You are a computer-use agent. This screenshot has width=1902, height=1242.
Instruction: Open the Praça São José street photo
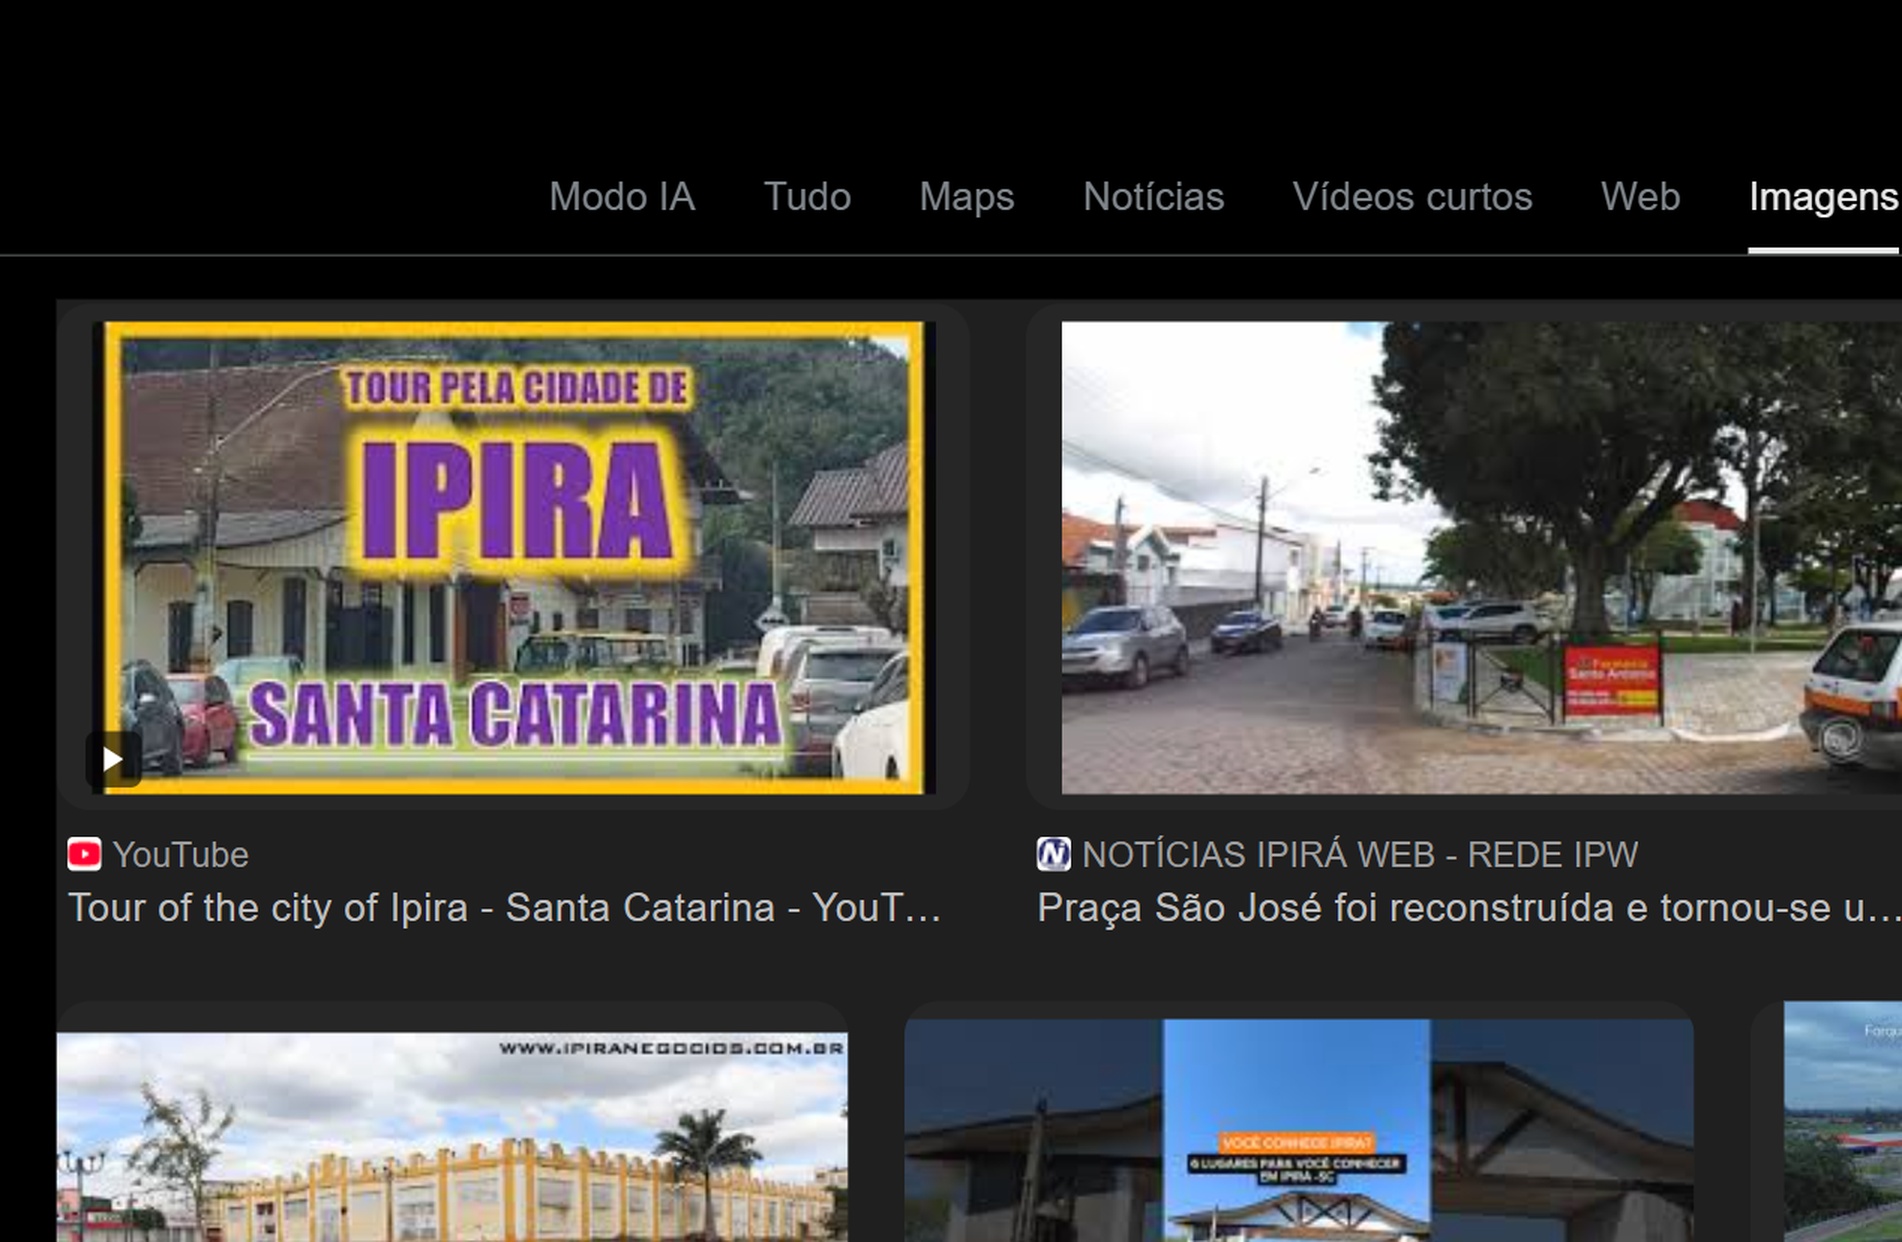1480,557
